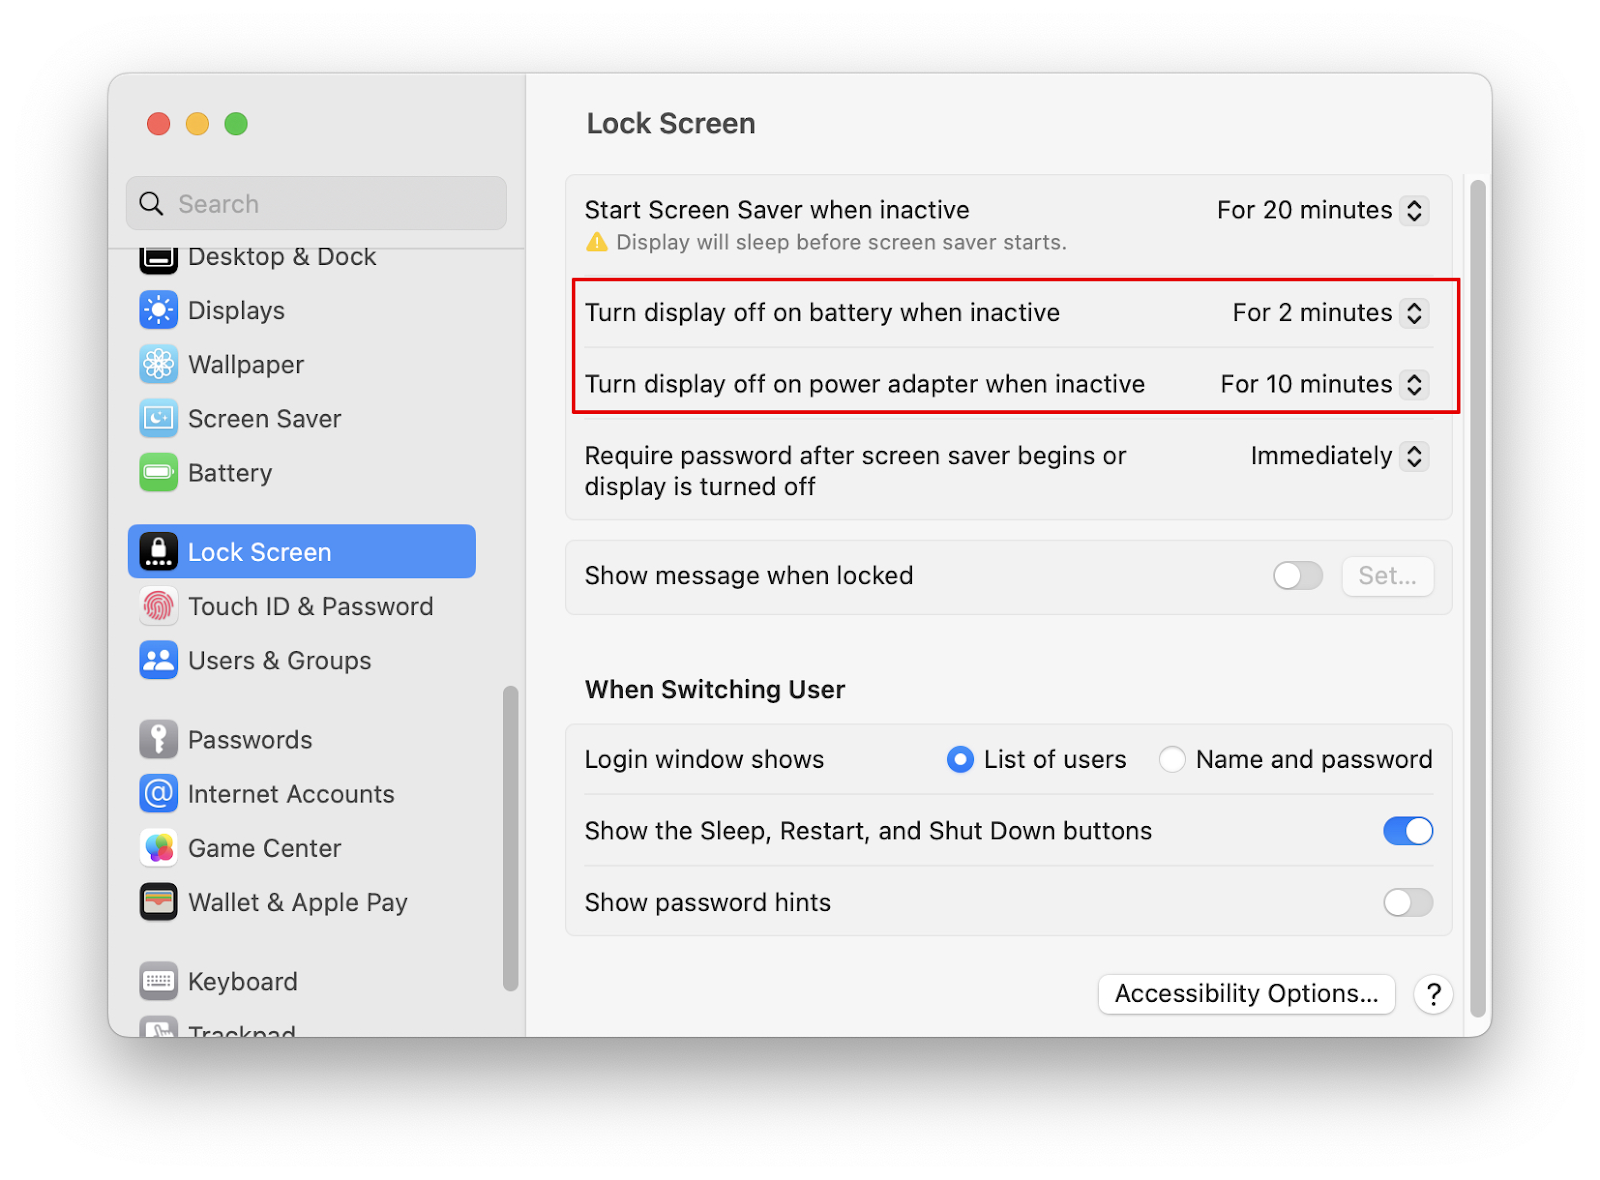The image size is (1600, 1180).
Task: Change Start Screen Saver inactivity duration
Action: coord(1414,210)
